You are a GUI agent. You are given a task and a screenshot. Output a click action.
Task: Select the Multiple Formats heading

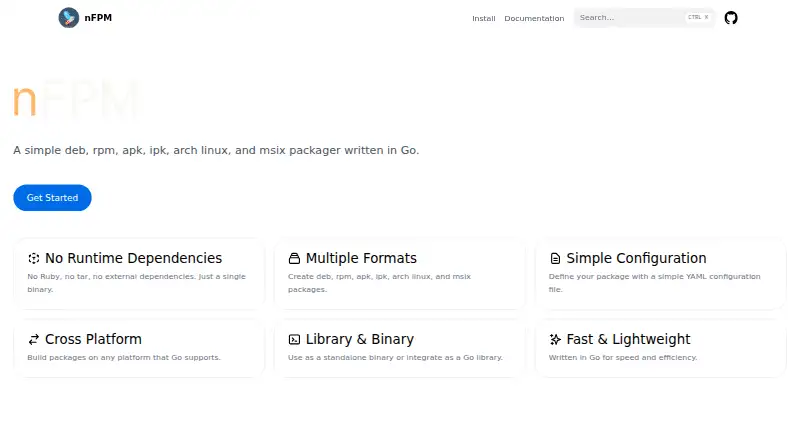point(361,258)
